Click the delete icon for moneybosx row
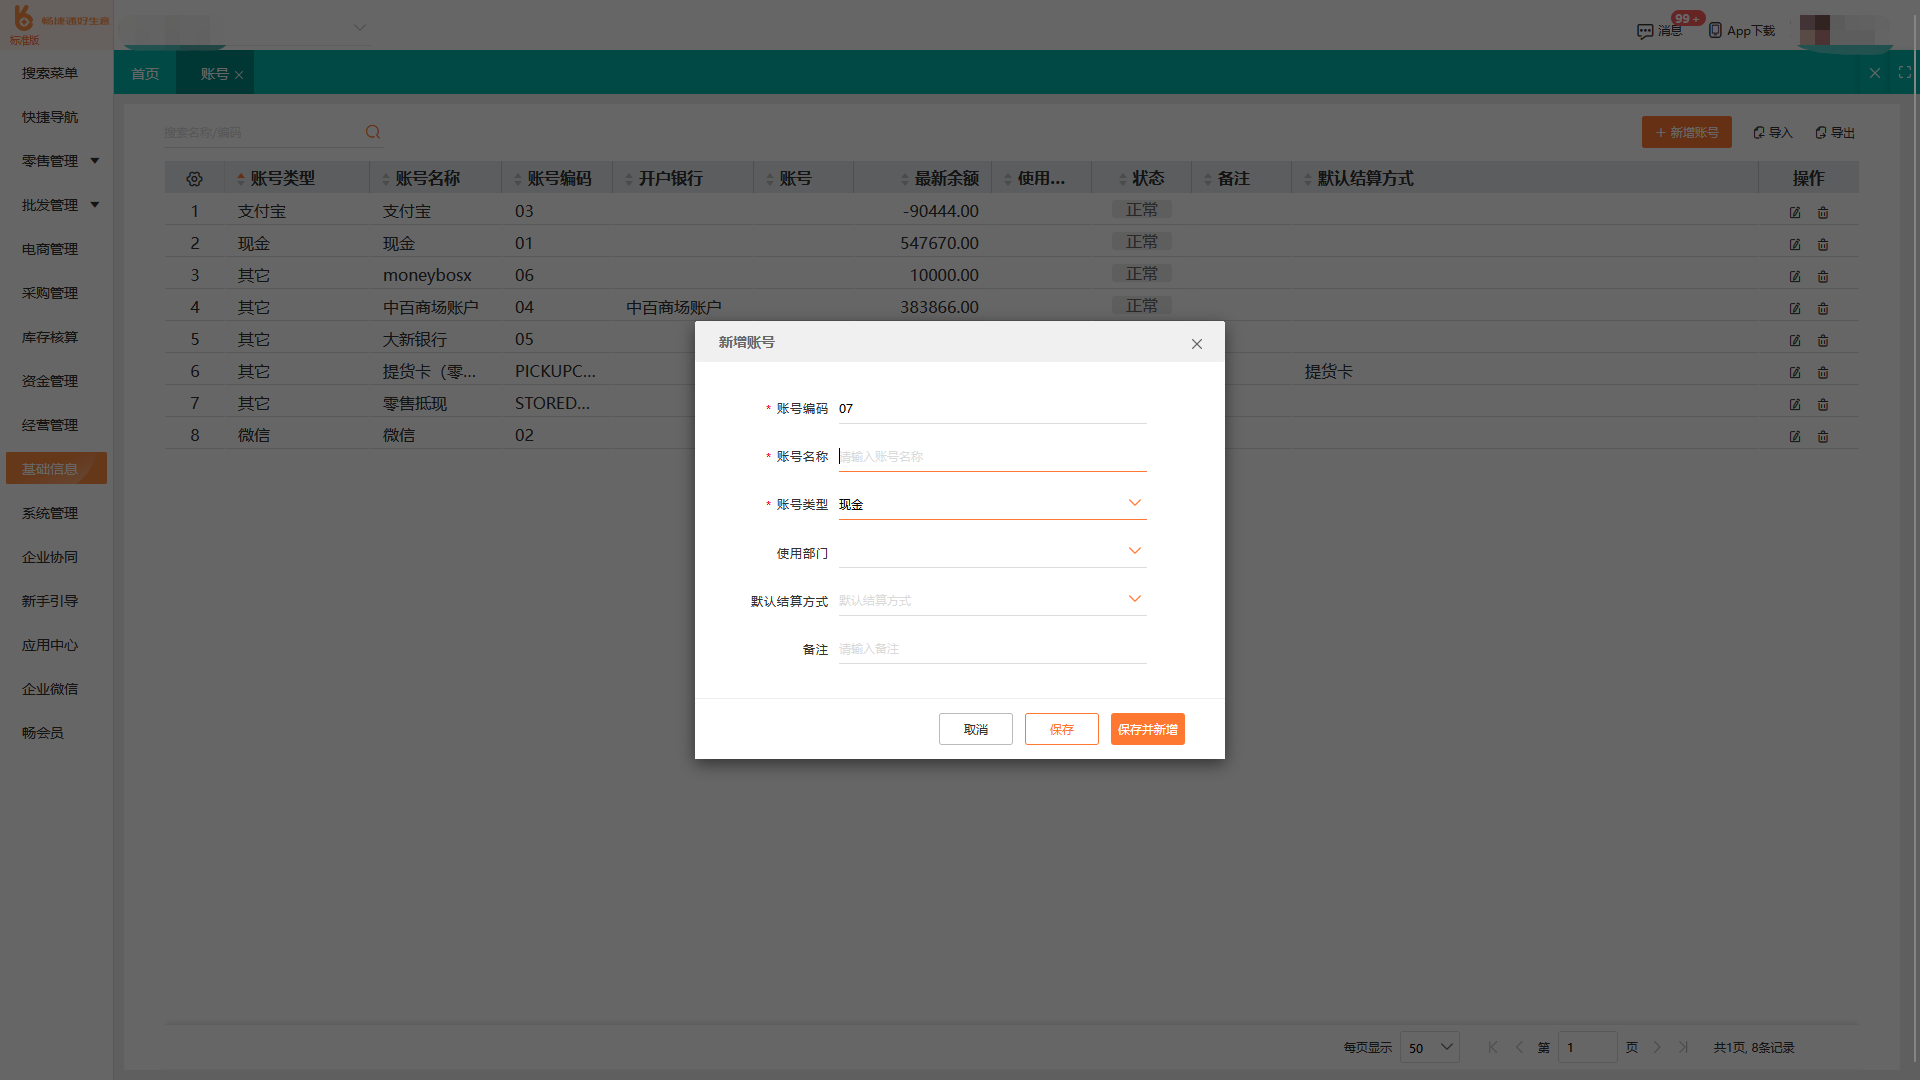The height and width of the screenshot is (1080, 1920). 1822,276
